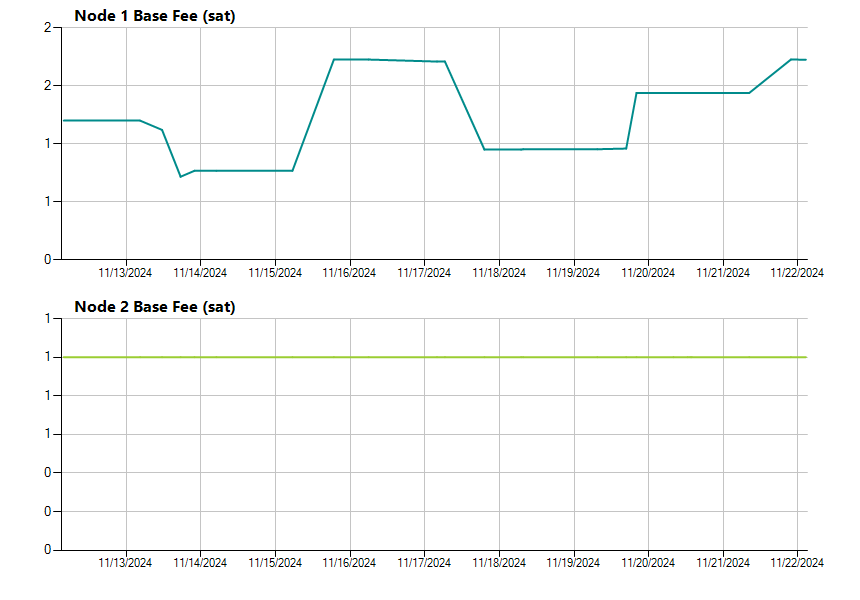Click the lowest dip of the teal Node 1 line

coord(181,176)
